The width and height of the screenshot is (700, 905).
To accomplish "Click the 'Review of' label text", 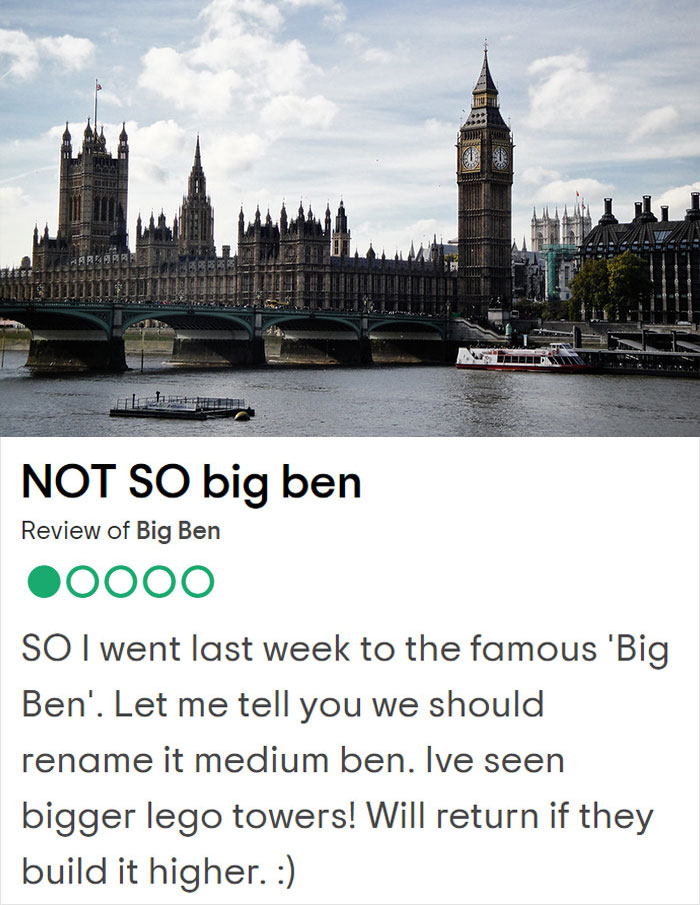I will tap(75, 531).
